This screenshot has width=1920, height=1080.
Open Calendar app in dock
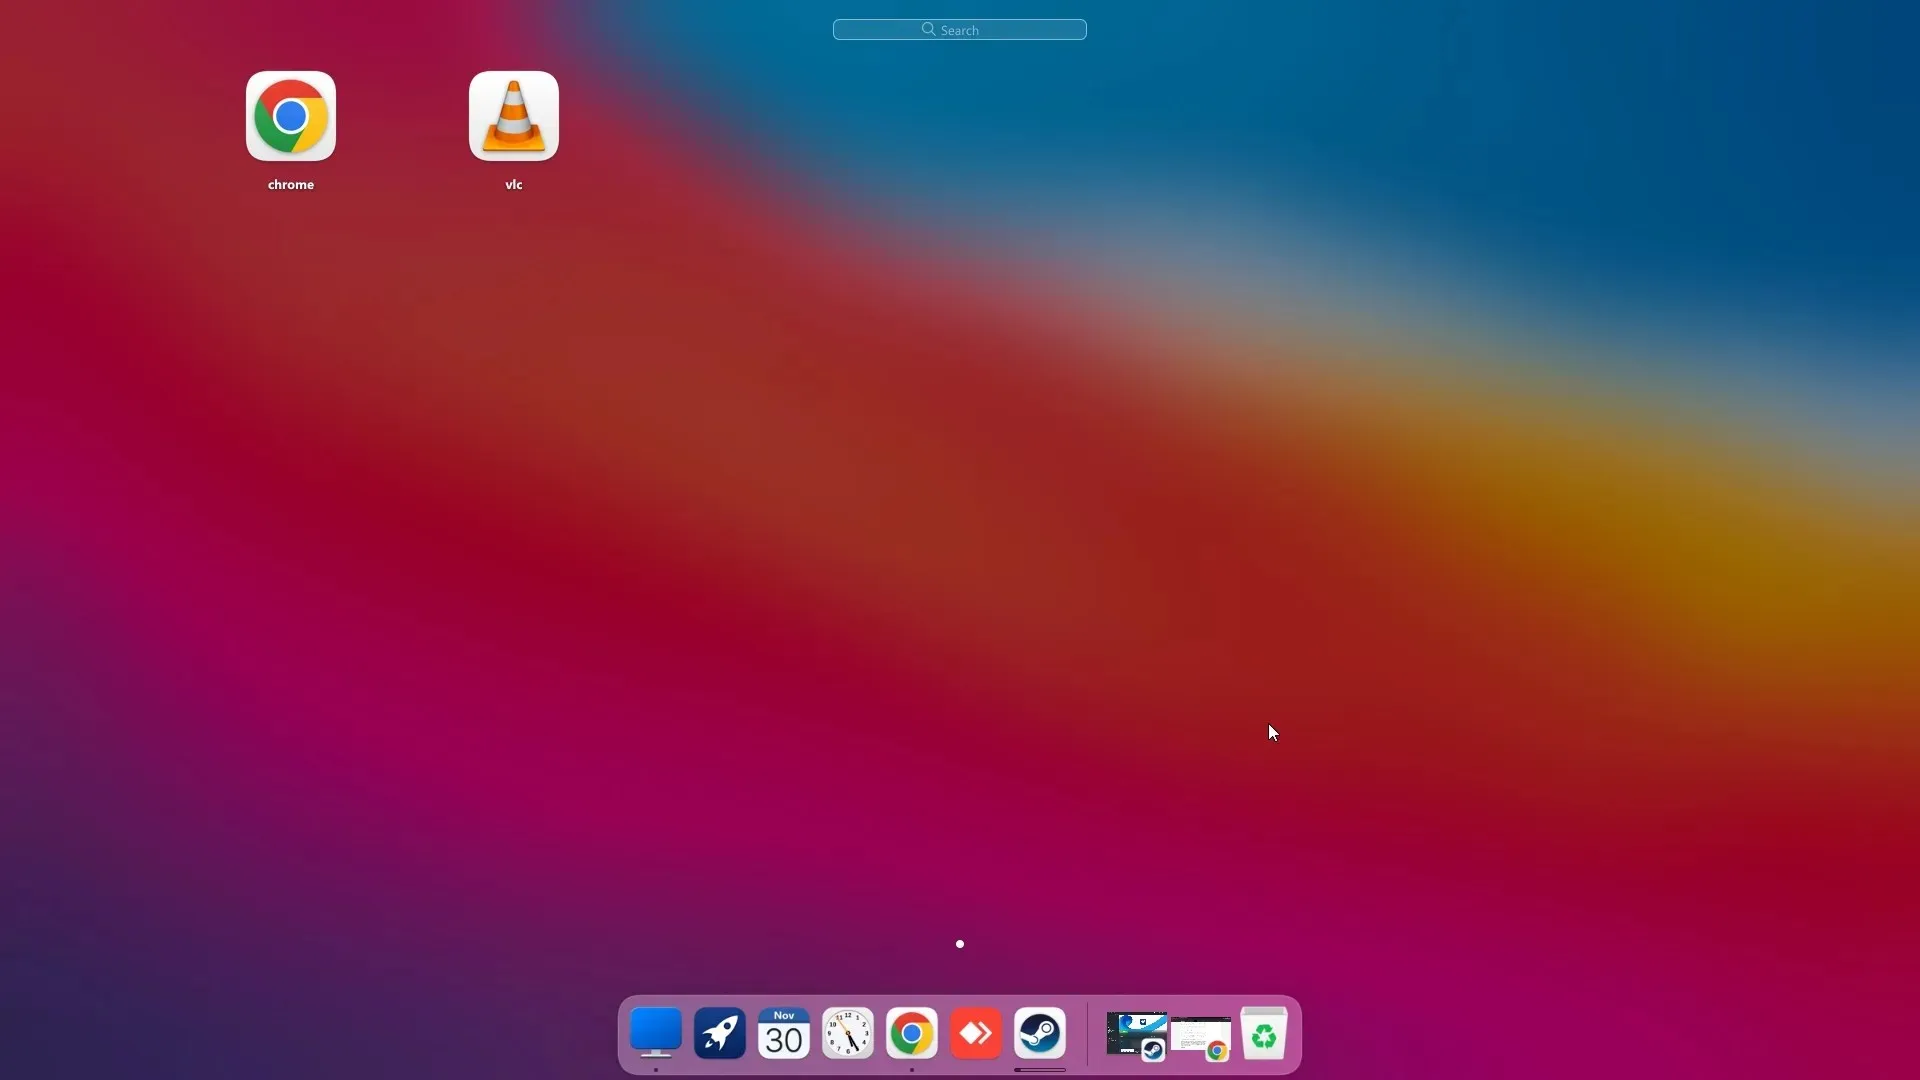point(783,1034)
